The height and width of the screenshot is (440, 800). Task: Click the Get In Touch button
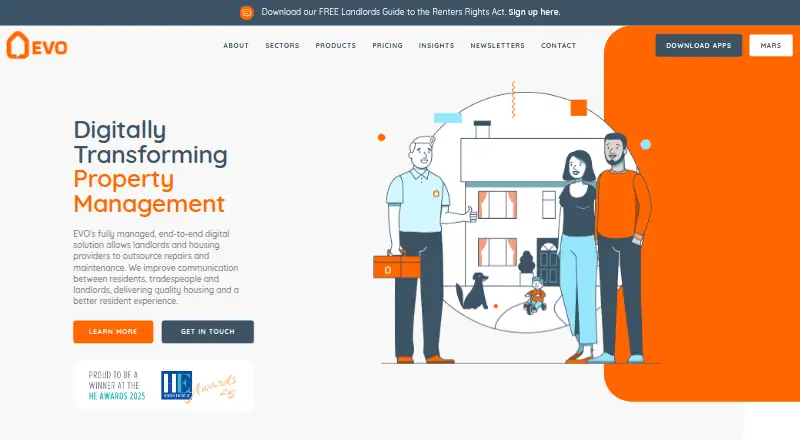(208, 332)
